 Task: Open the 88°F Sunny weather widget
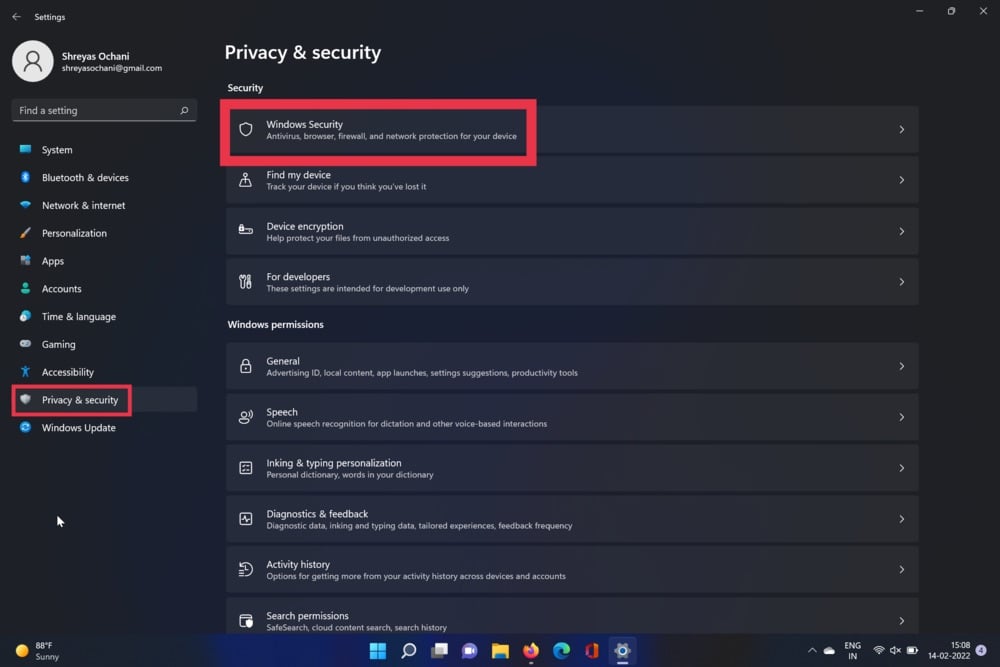37,650
